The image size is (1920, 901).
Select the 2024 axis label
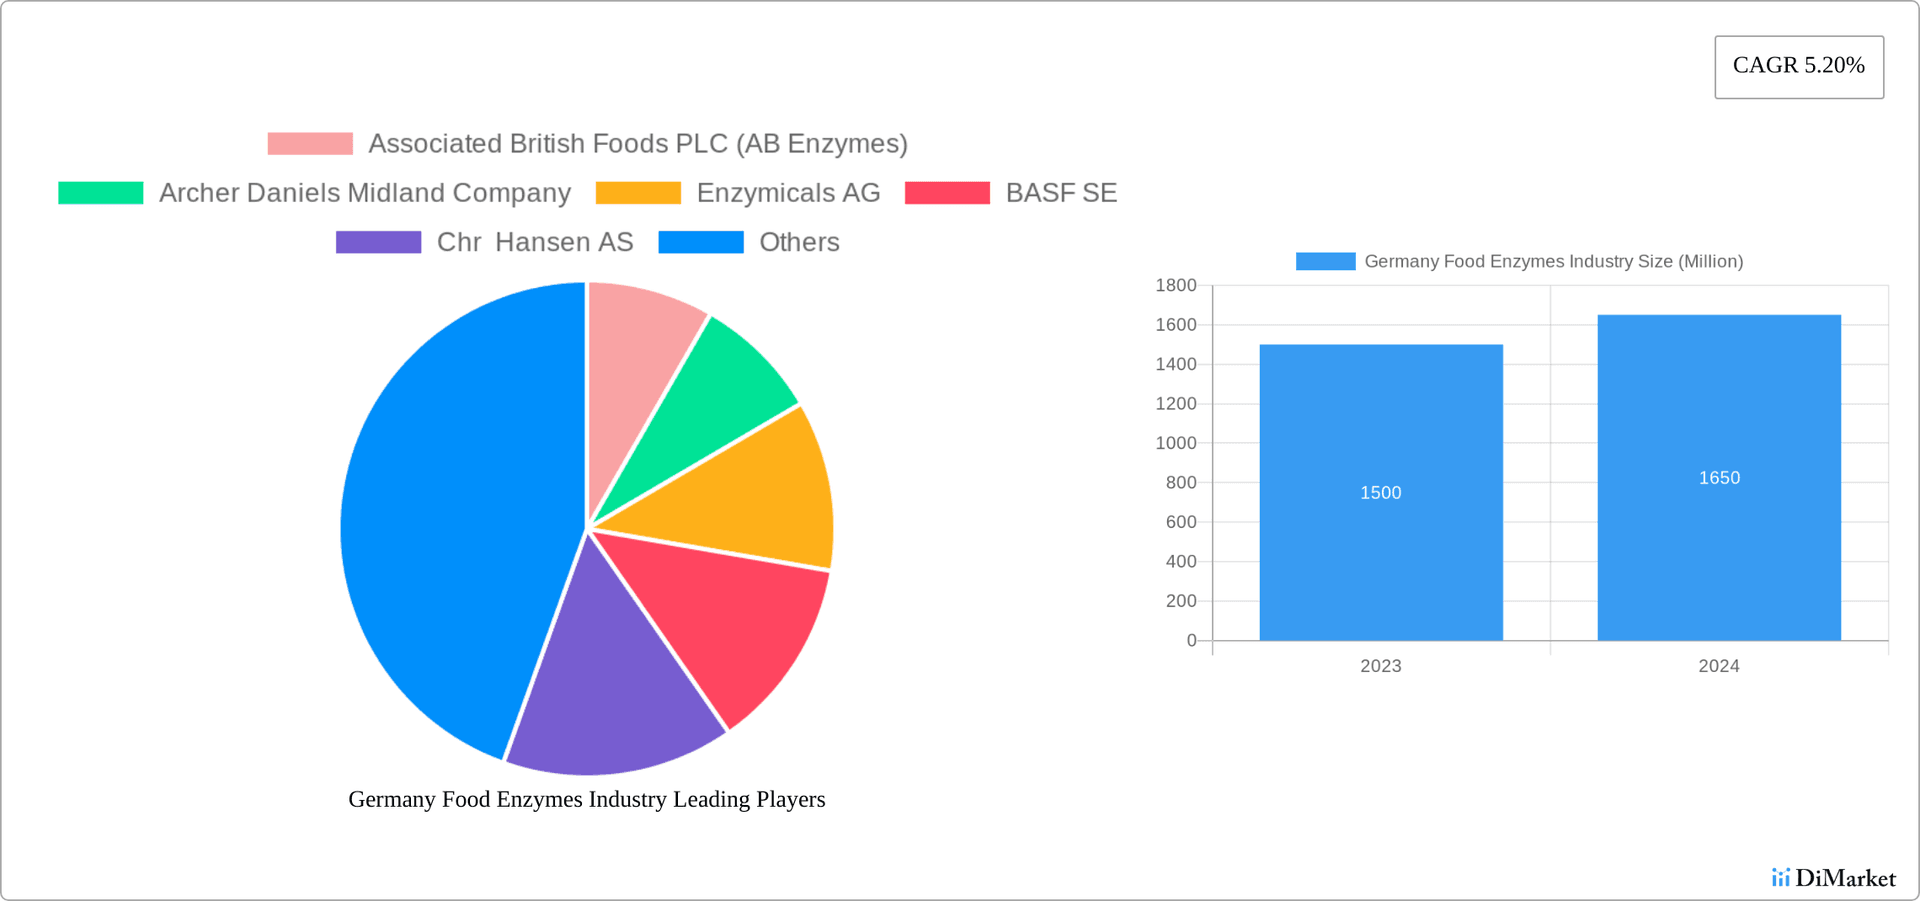pos(1719,666)
